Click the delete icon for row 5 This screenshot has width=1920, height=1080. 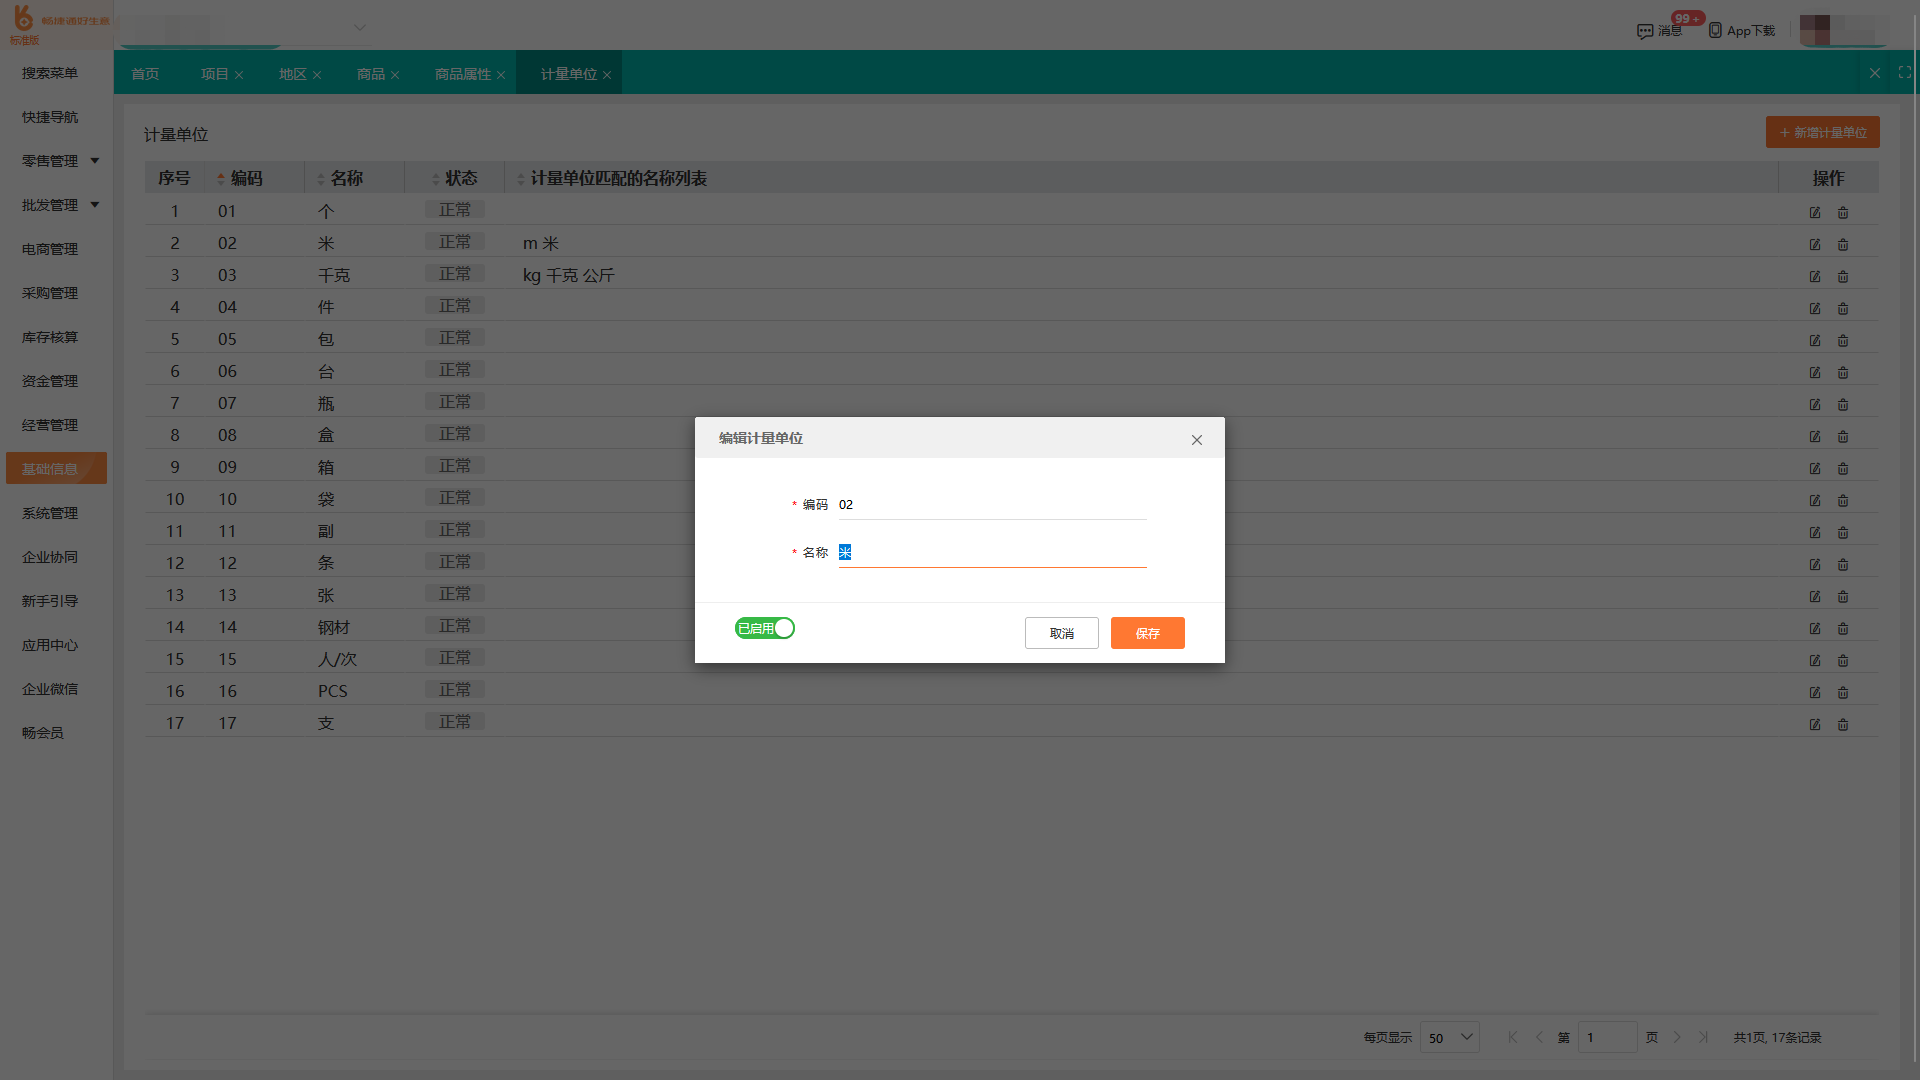[x=1844, y=340]
